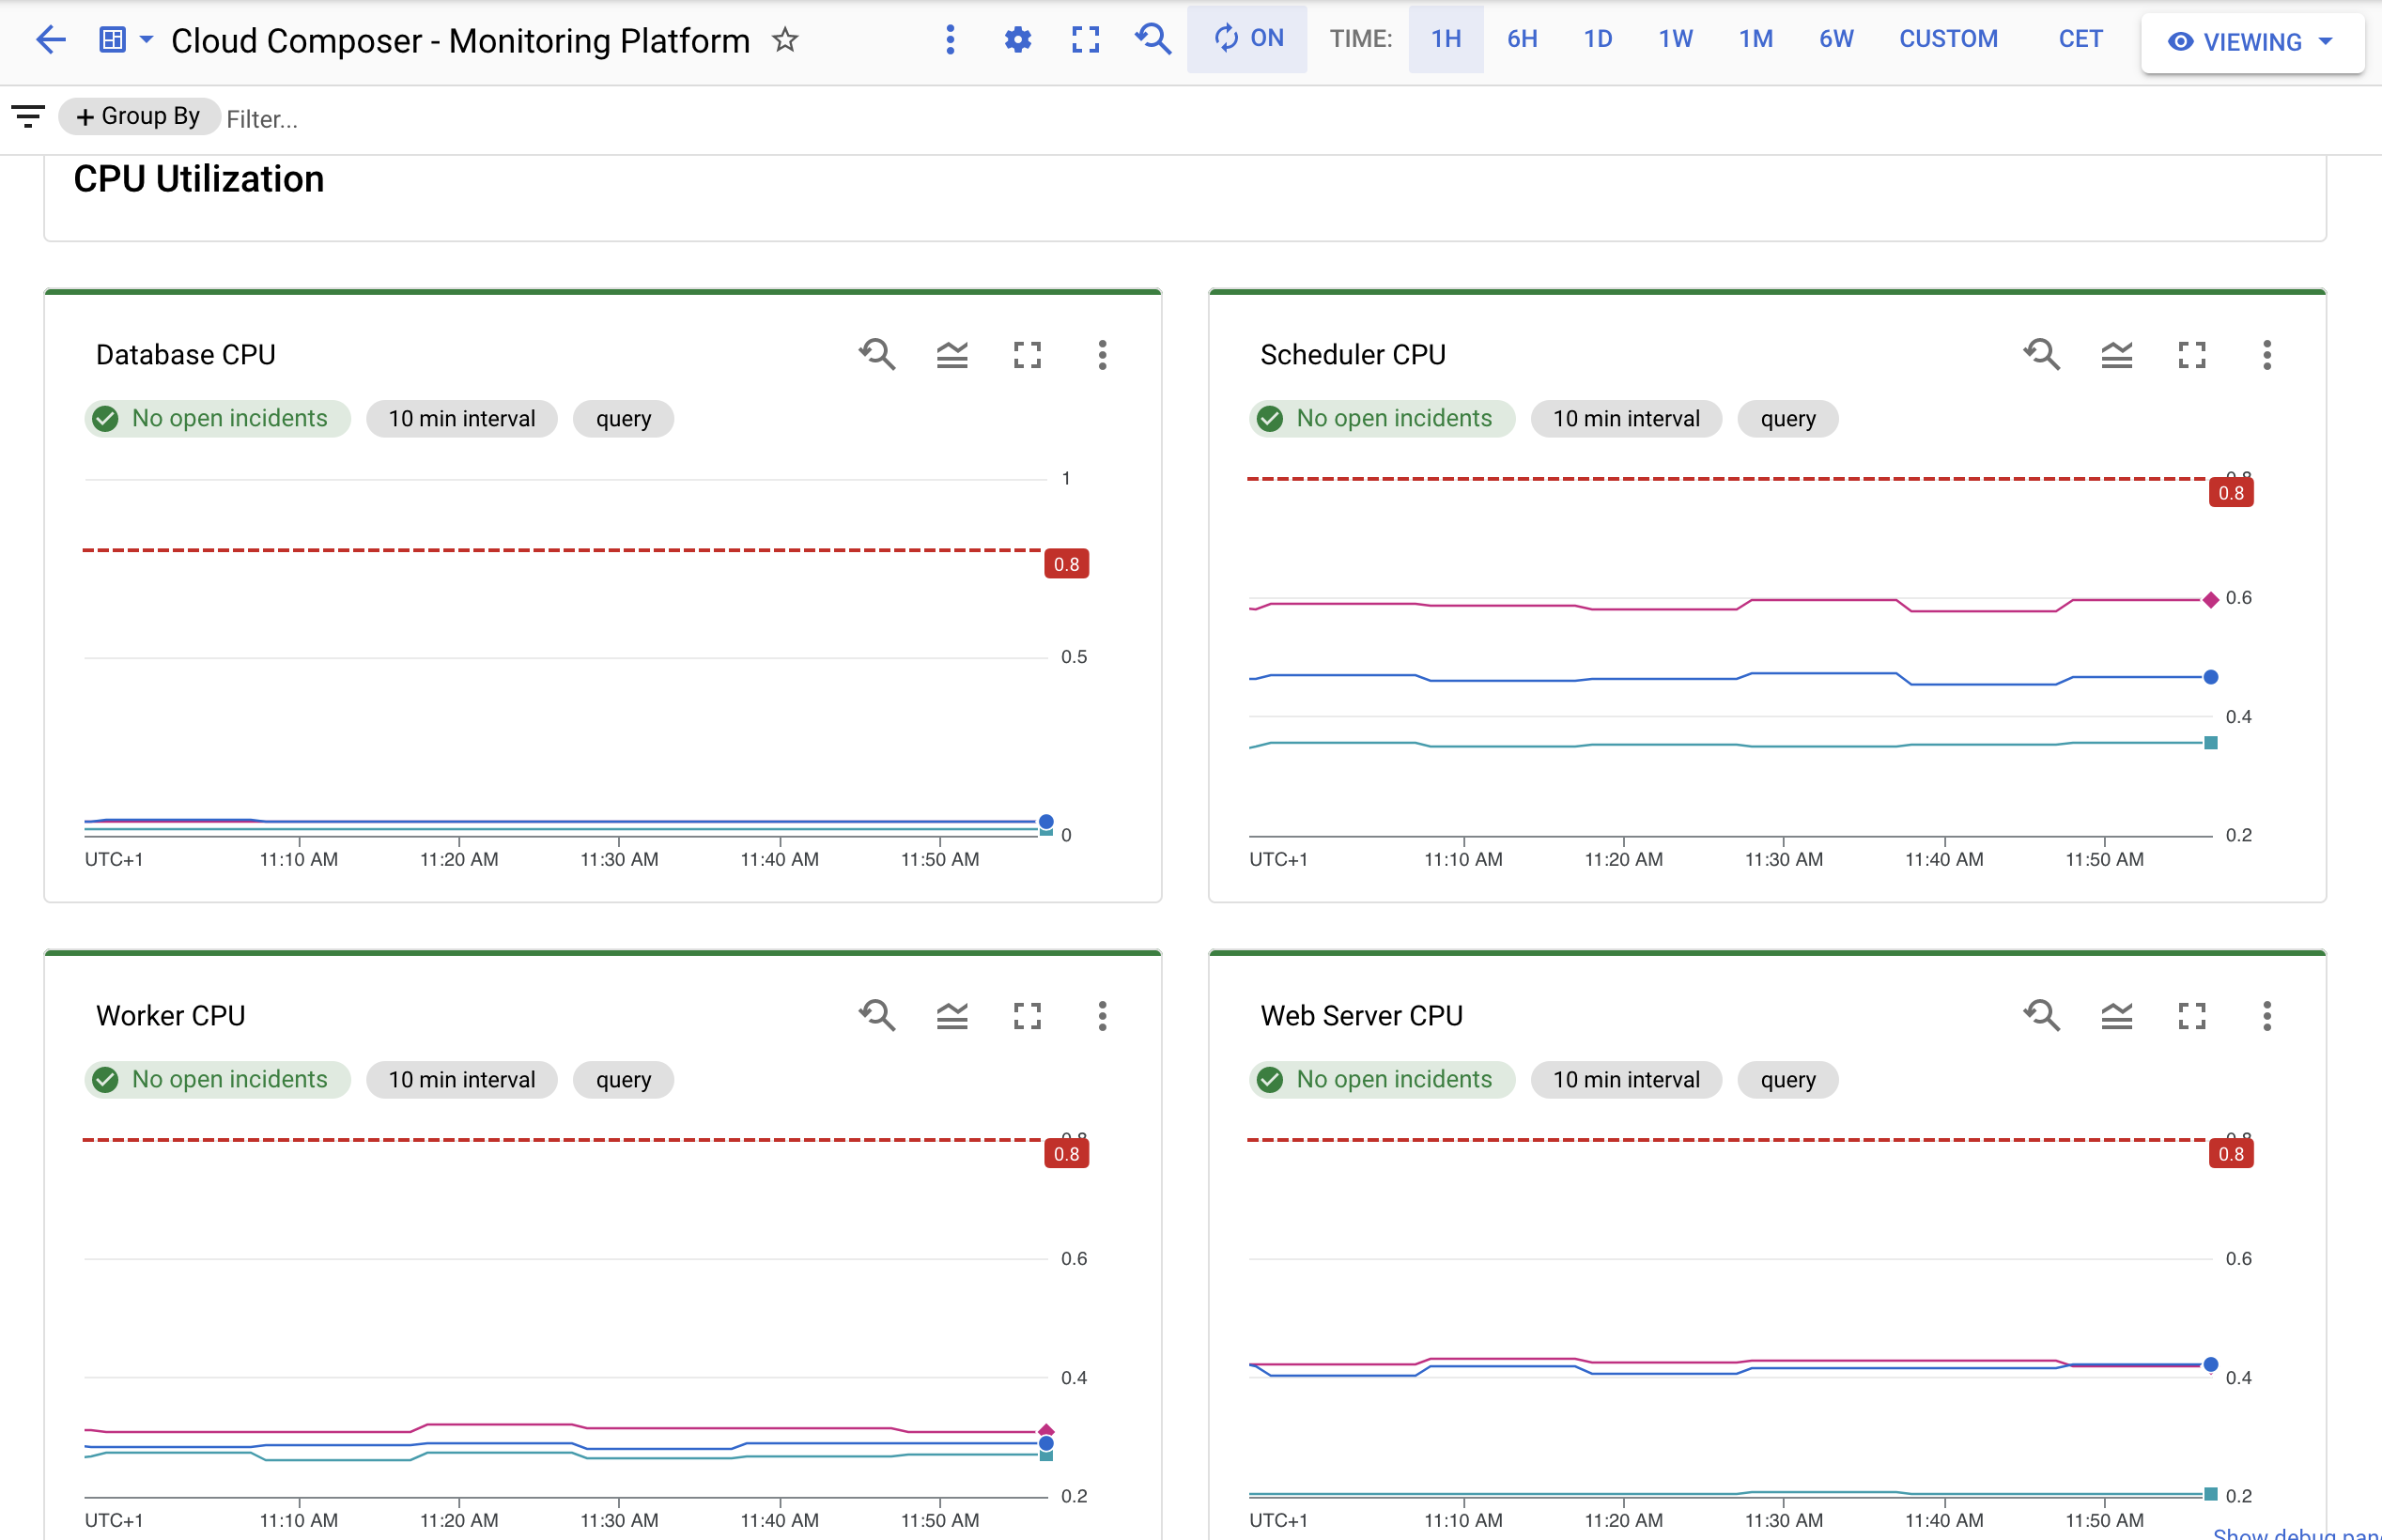Click the Worker CPU fullscreen expand icon
Screen dimensions: 2382x1540
tap(1028, 1016)
